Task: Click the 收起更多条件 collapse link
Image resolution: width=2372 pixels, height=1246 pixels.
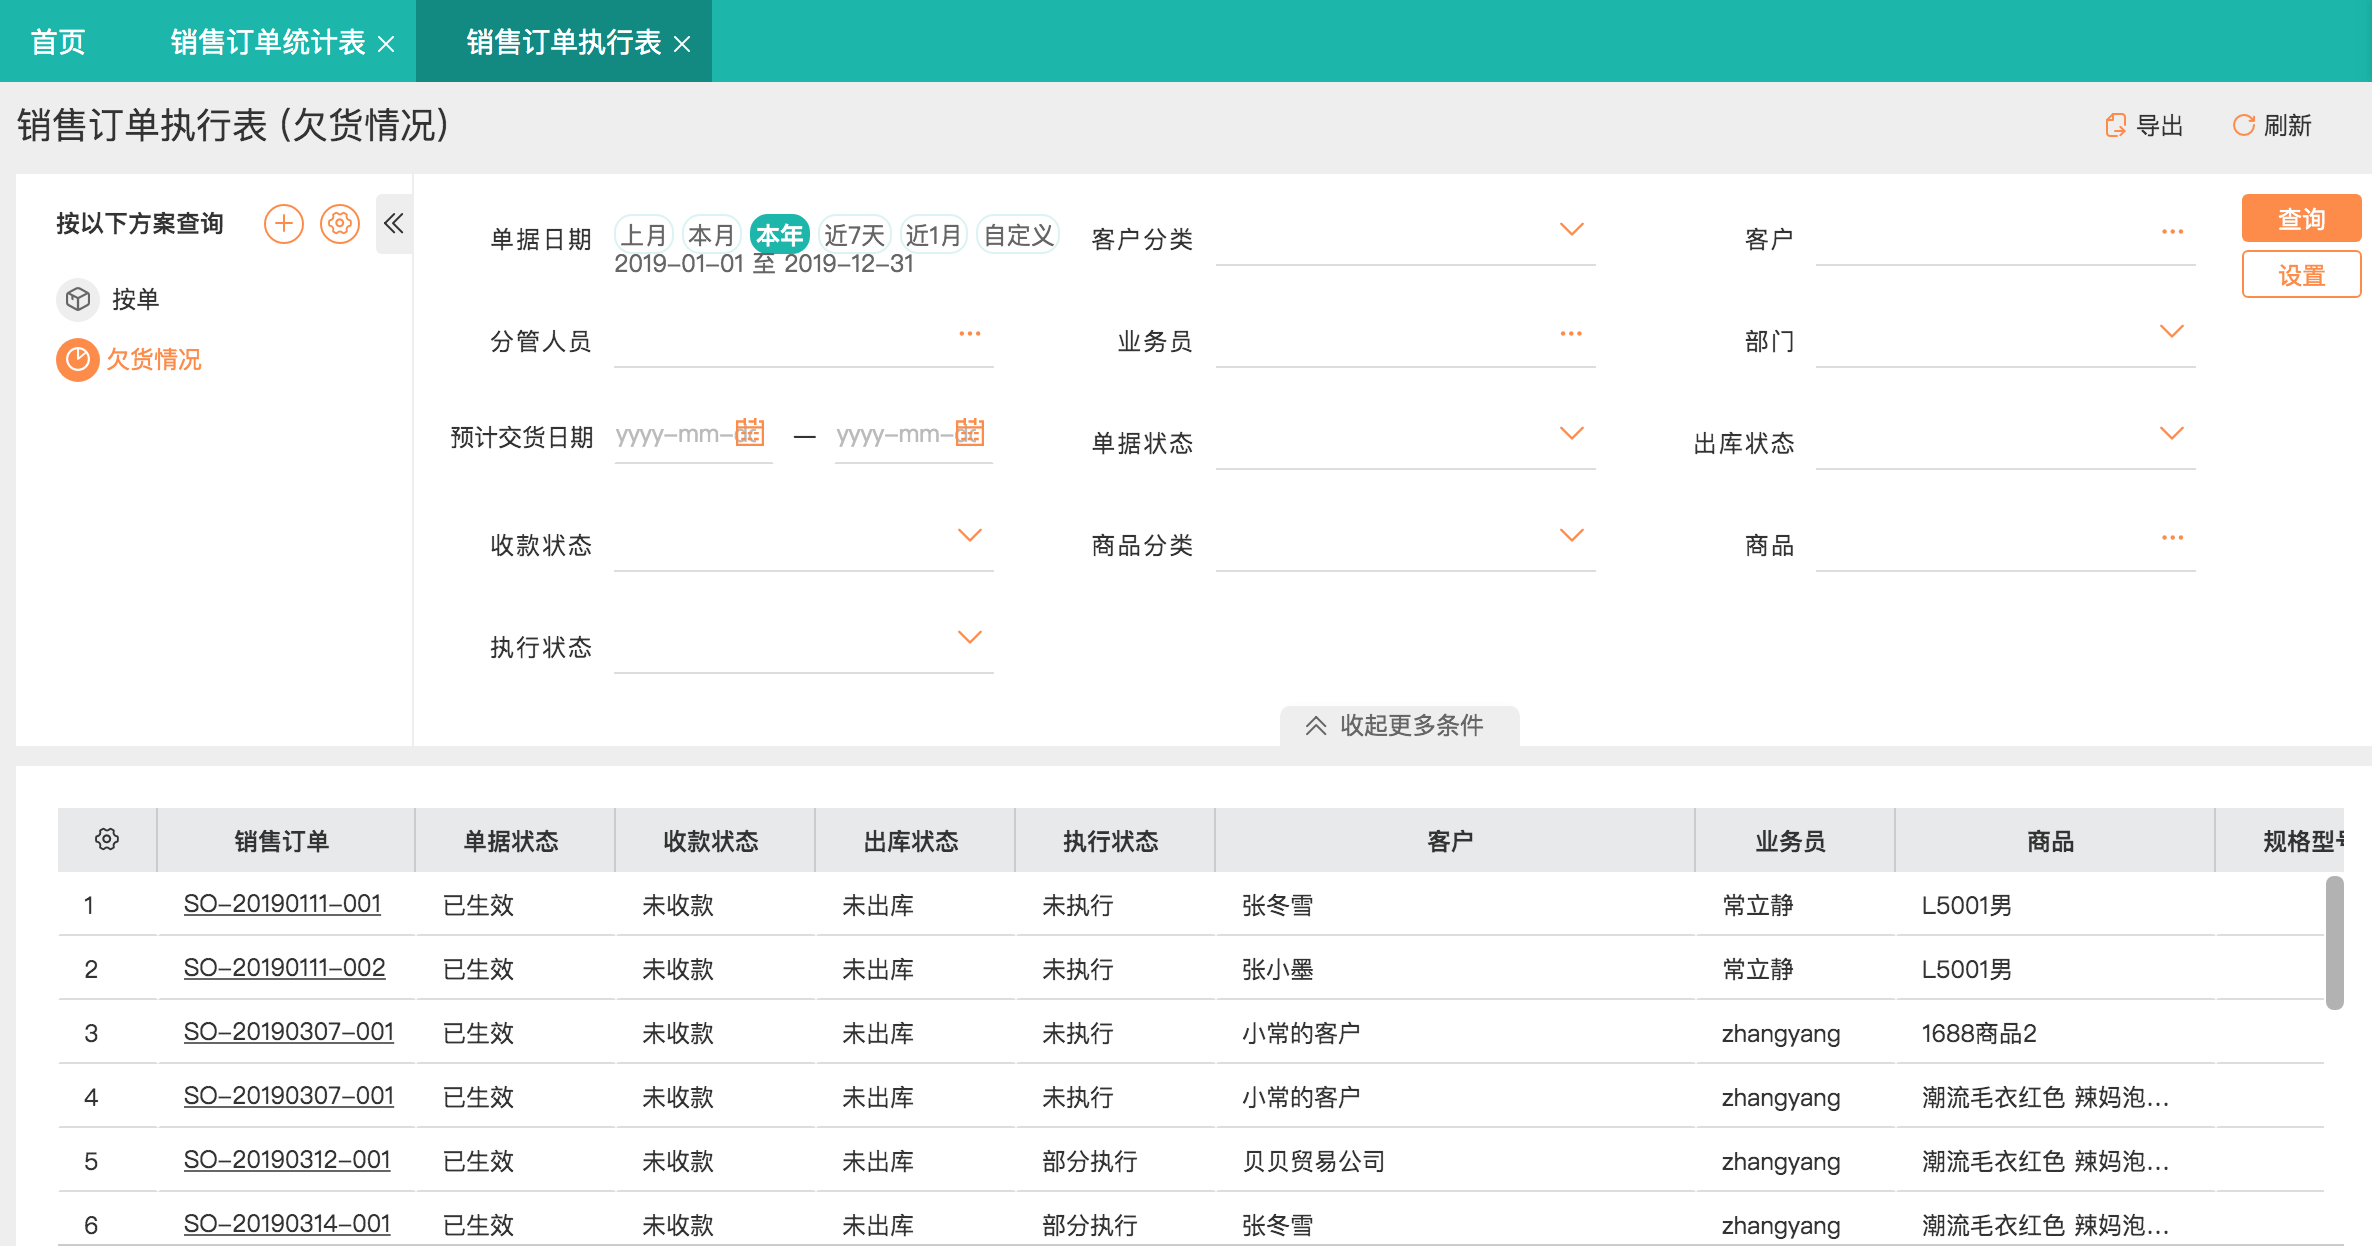Action: click(1395, 725)
